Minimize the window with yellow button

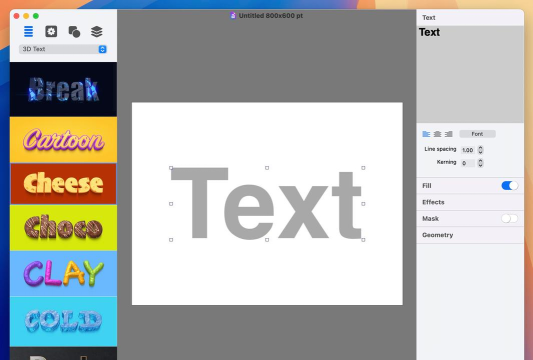tap(26, 16)
